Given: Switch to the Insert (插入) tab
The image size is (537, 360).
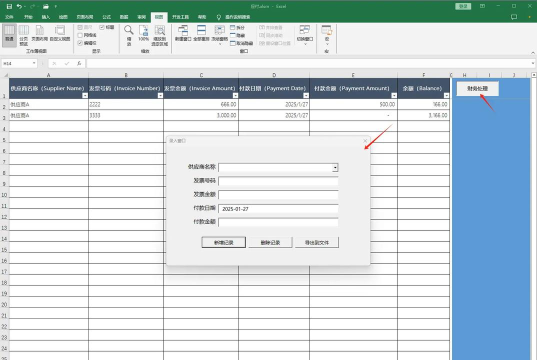Looking at the screenshot, I should pyautogui.click(x=46, y=17).
